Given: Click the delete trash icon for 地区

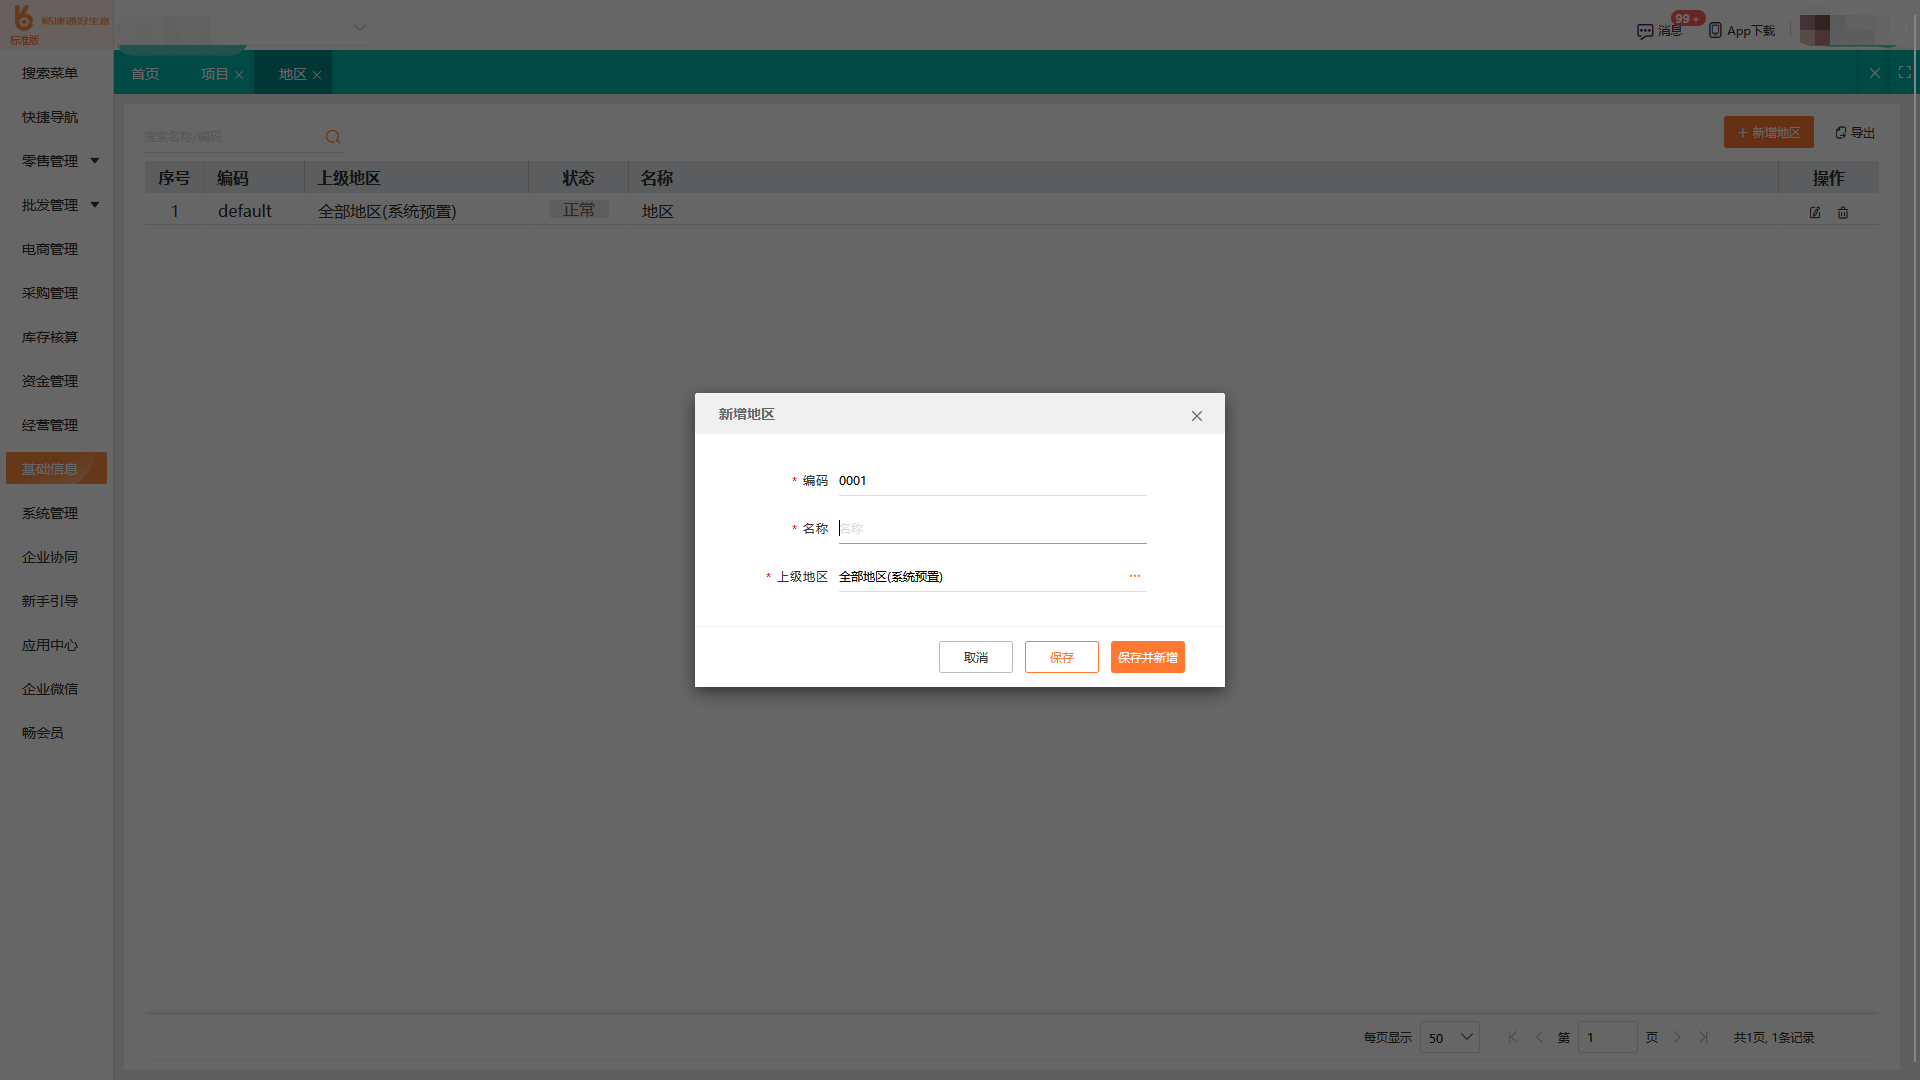Looking at the screenshot, I should (x=1844, y=212).
